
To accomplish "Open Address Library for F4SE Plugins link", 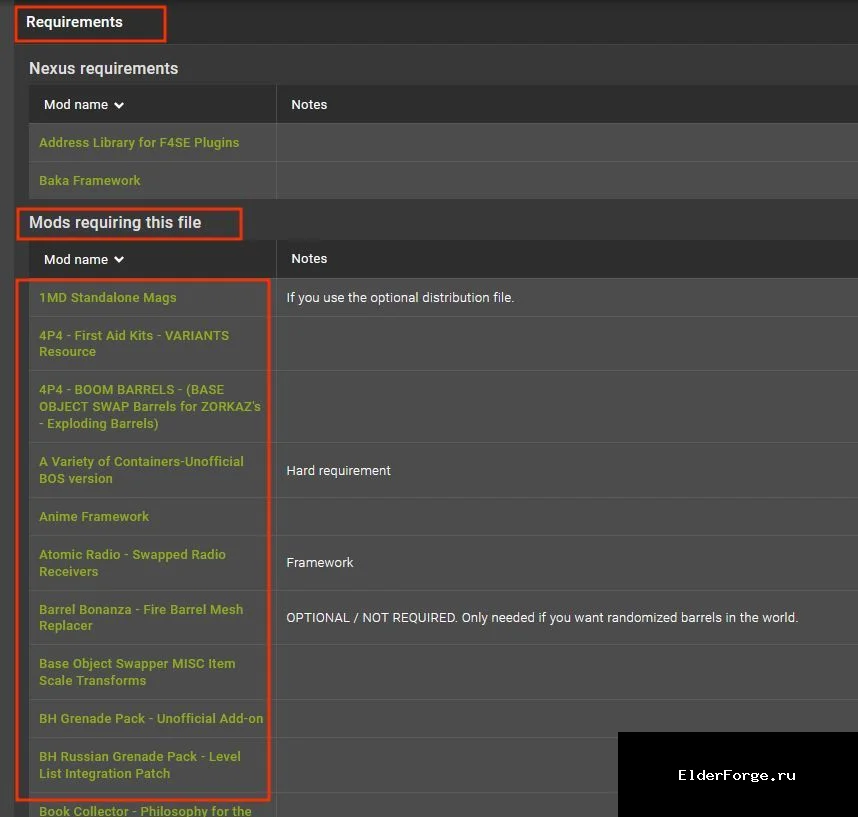I will pyautogui.click(x=139, y=143).
